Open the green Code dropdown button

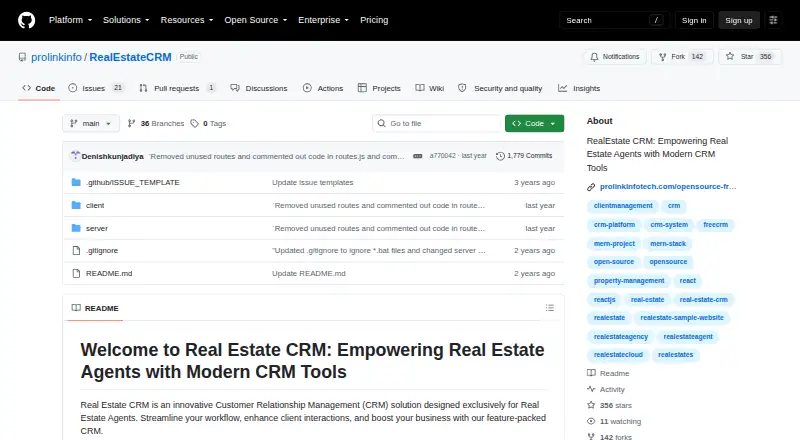click(534, 124)
